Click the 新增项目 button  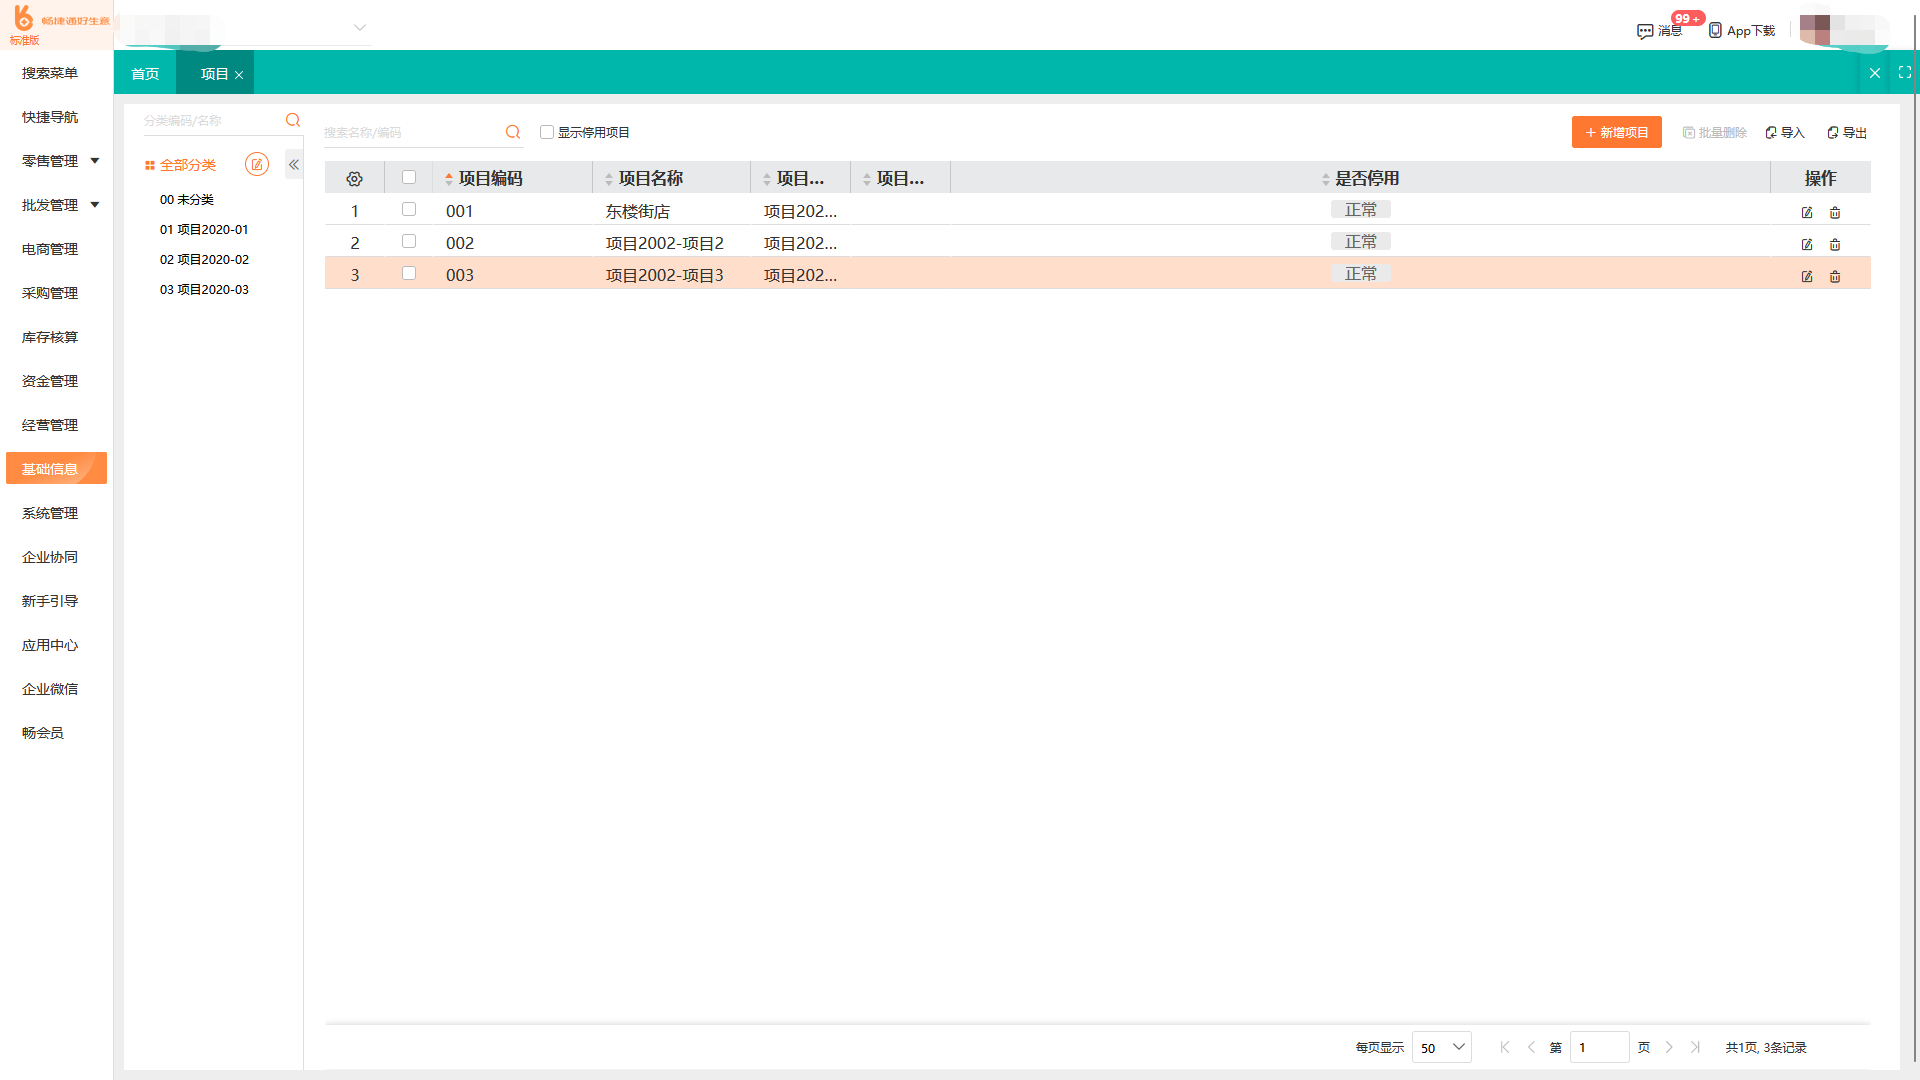(1615, 132)
